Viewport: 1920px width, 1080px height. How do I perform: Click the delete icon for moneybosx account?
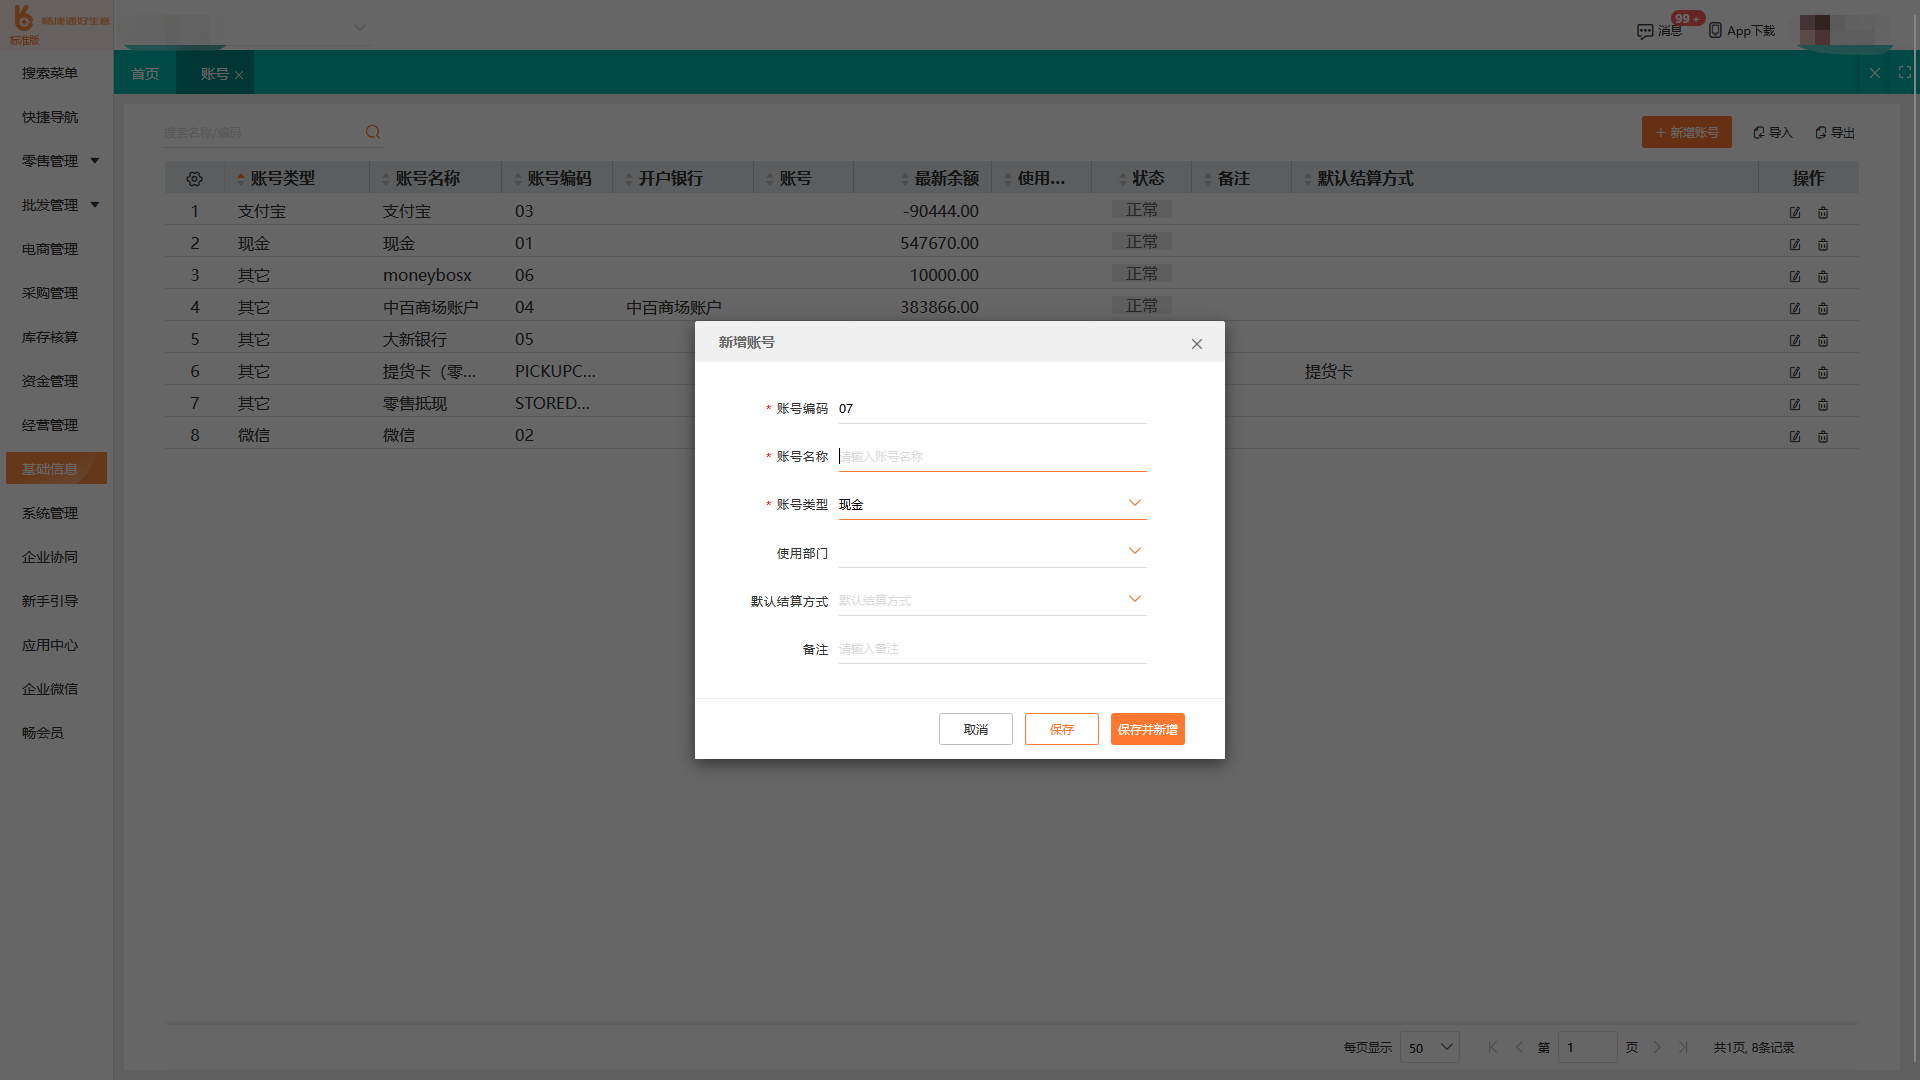pos(1824,276)
